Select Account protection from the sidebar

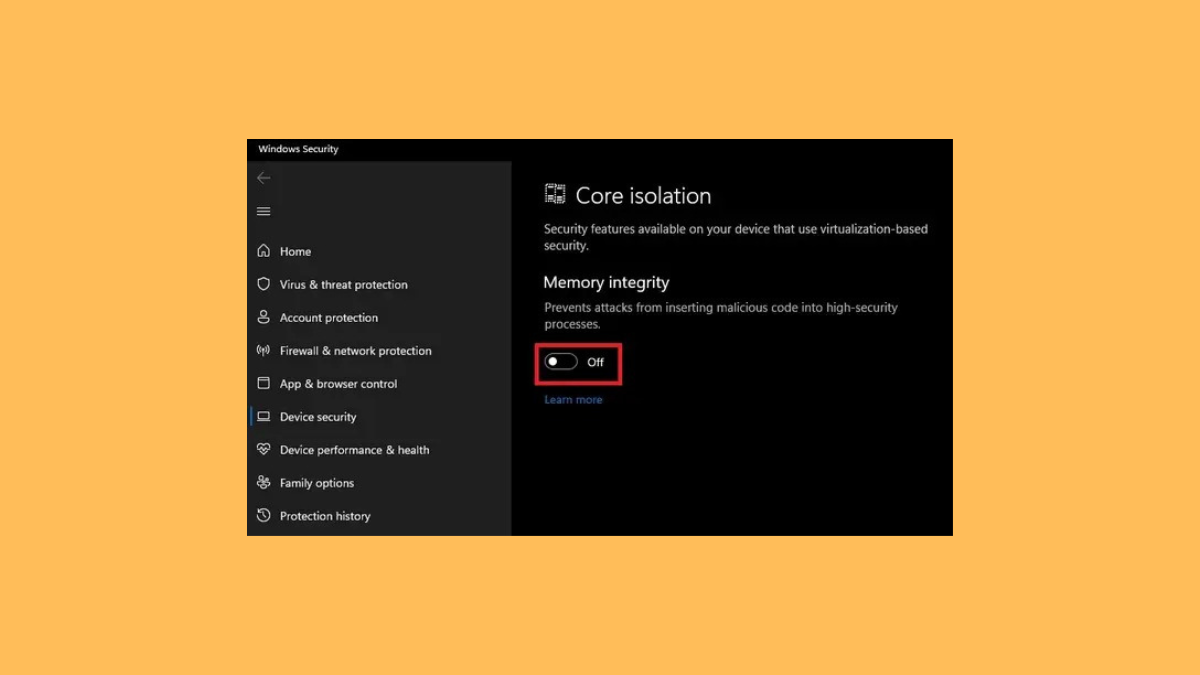(x=329, y=317)
